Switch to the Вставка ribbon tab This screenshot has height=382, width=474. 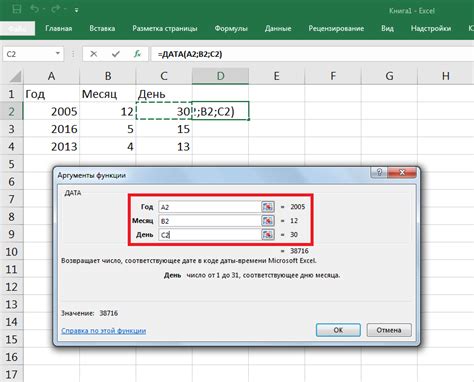102,29
